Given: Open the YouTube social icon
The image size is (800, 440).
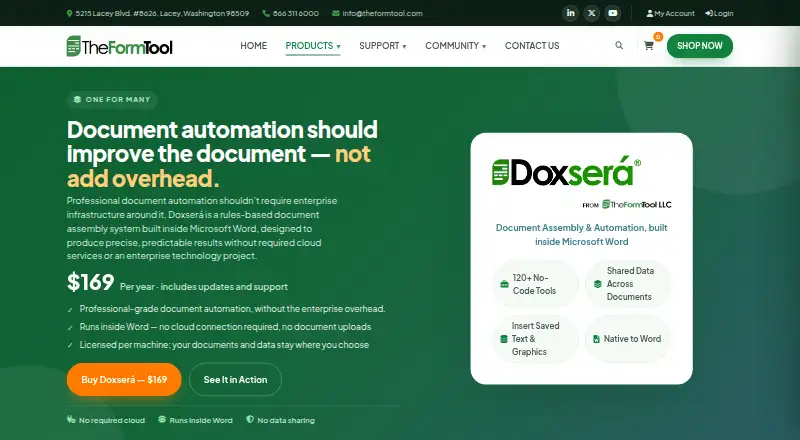Looking at the screenshot, I should 613,13.
